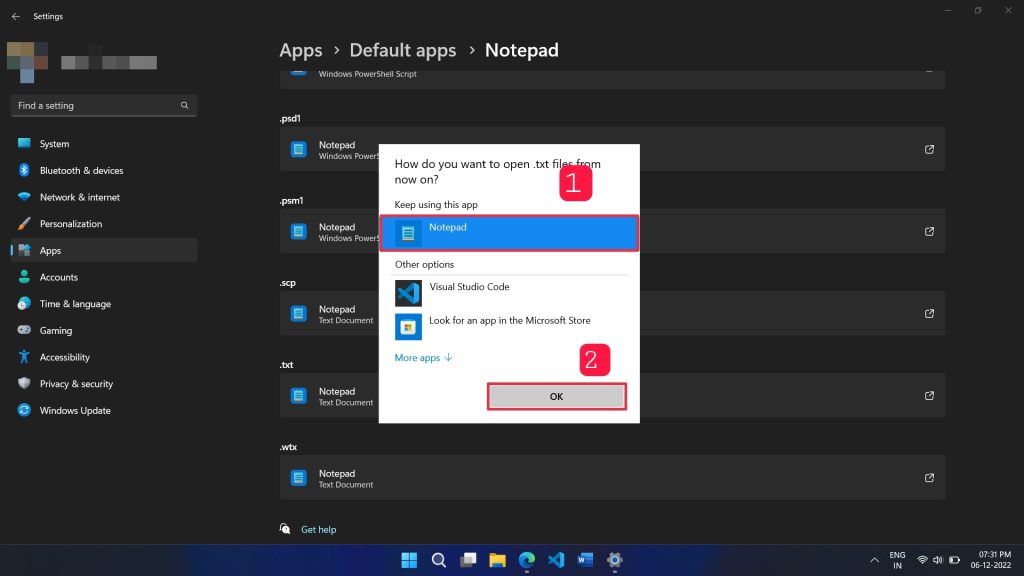Click the Personalization paintbrush icon
This screenshot has width=1024, height=576.
(x=24, y=223)
